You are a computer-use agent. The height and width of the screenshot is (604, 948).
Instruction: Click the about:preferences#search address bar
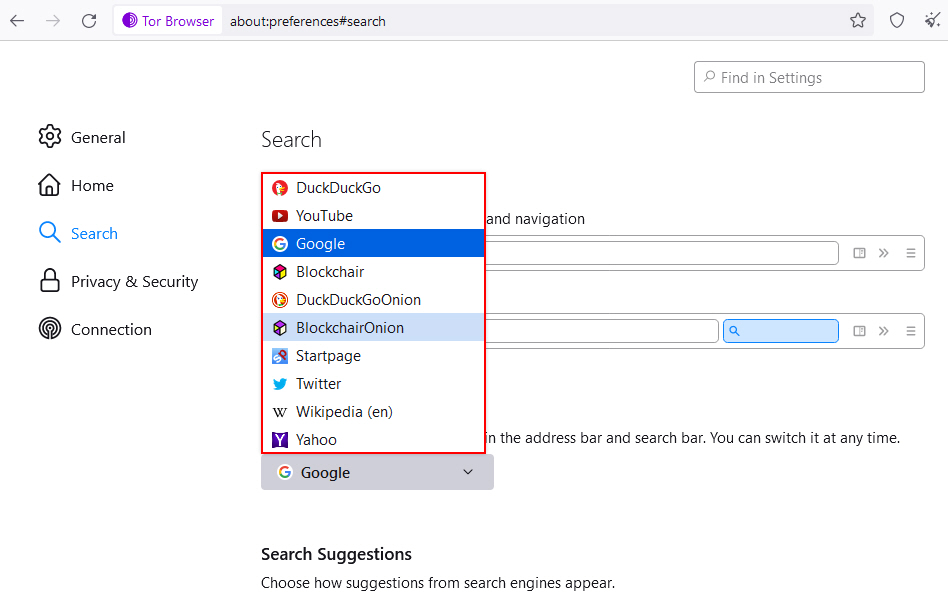point(307,21)
